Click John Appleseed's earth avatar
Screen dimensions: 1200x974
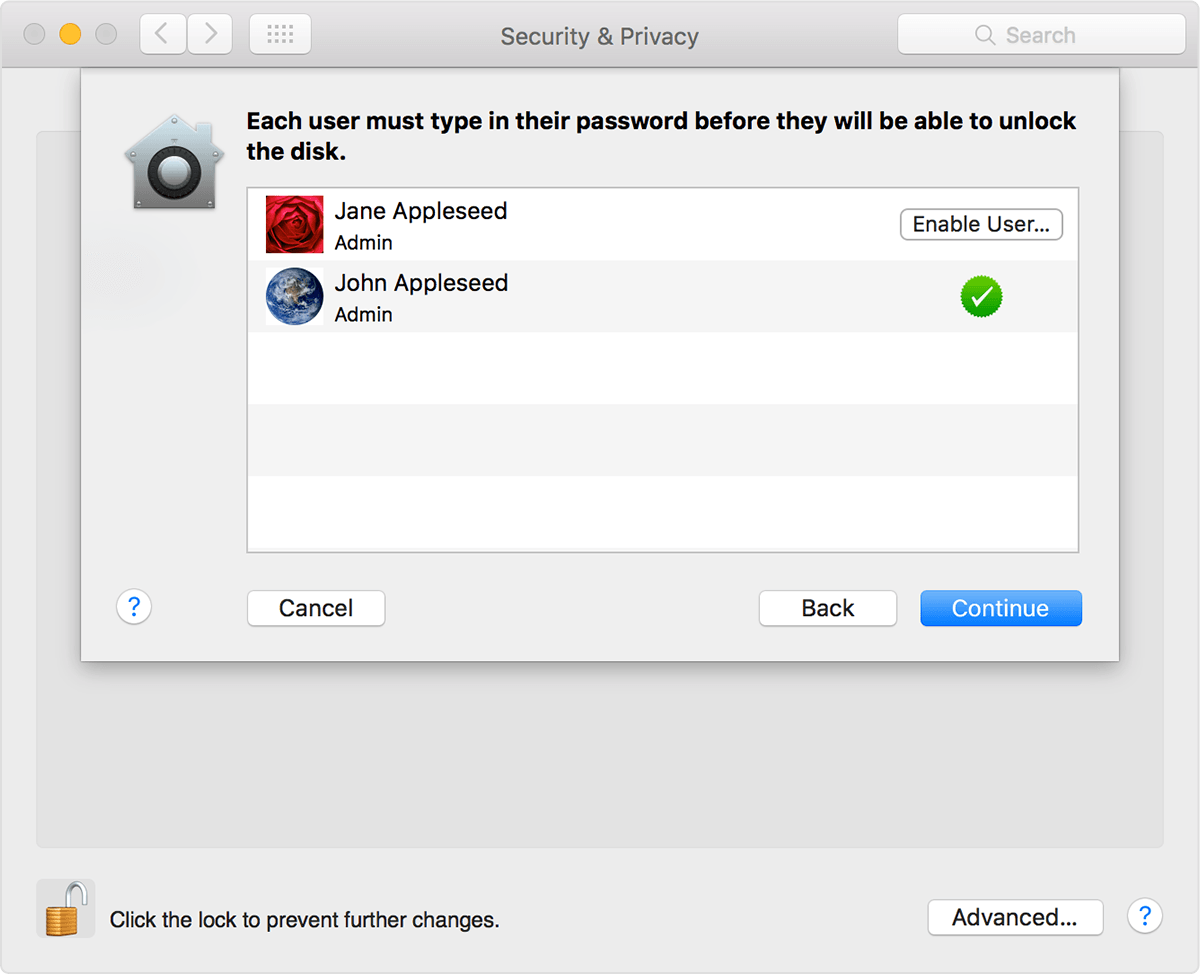pos(294,296)
